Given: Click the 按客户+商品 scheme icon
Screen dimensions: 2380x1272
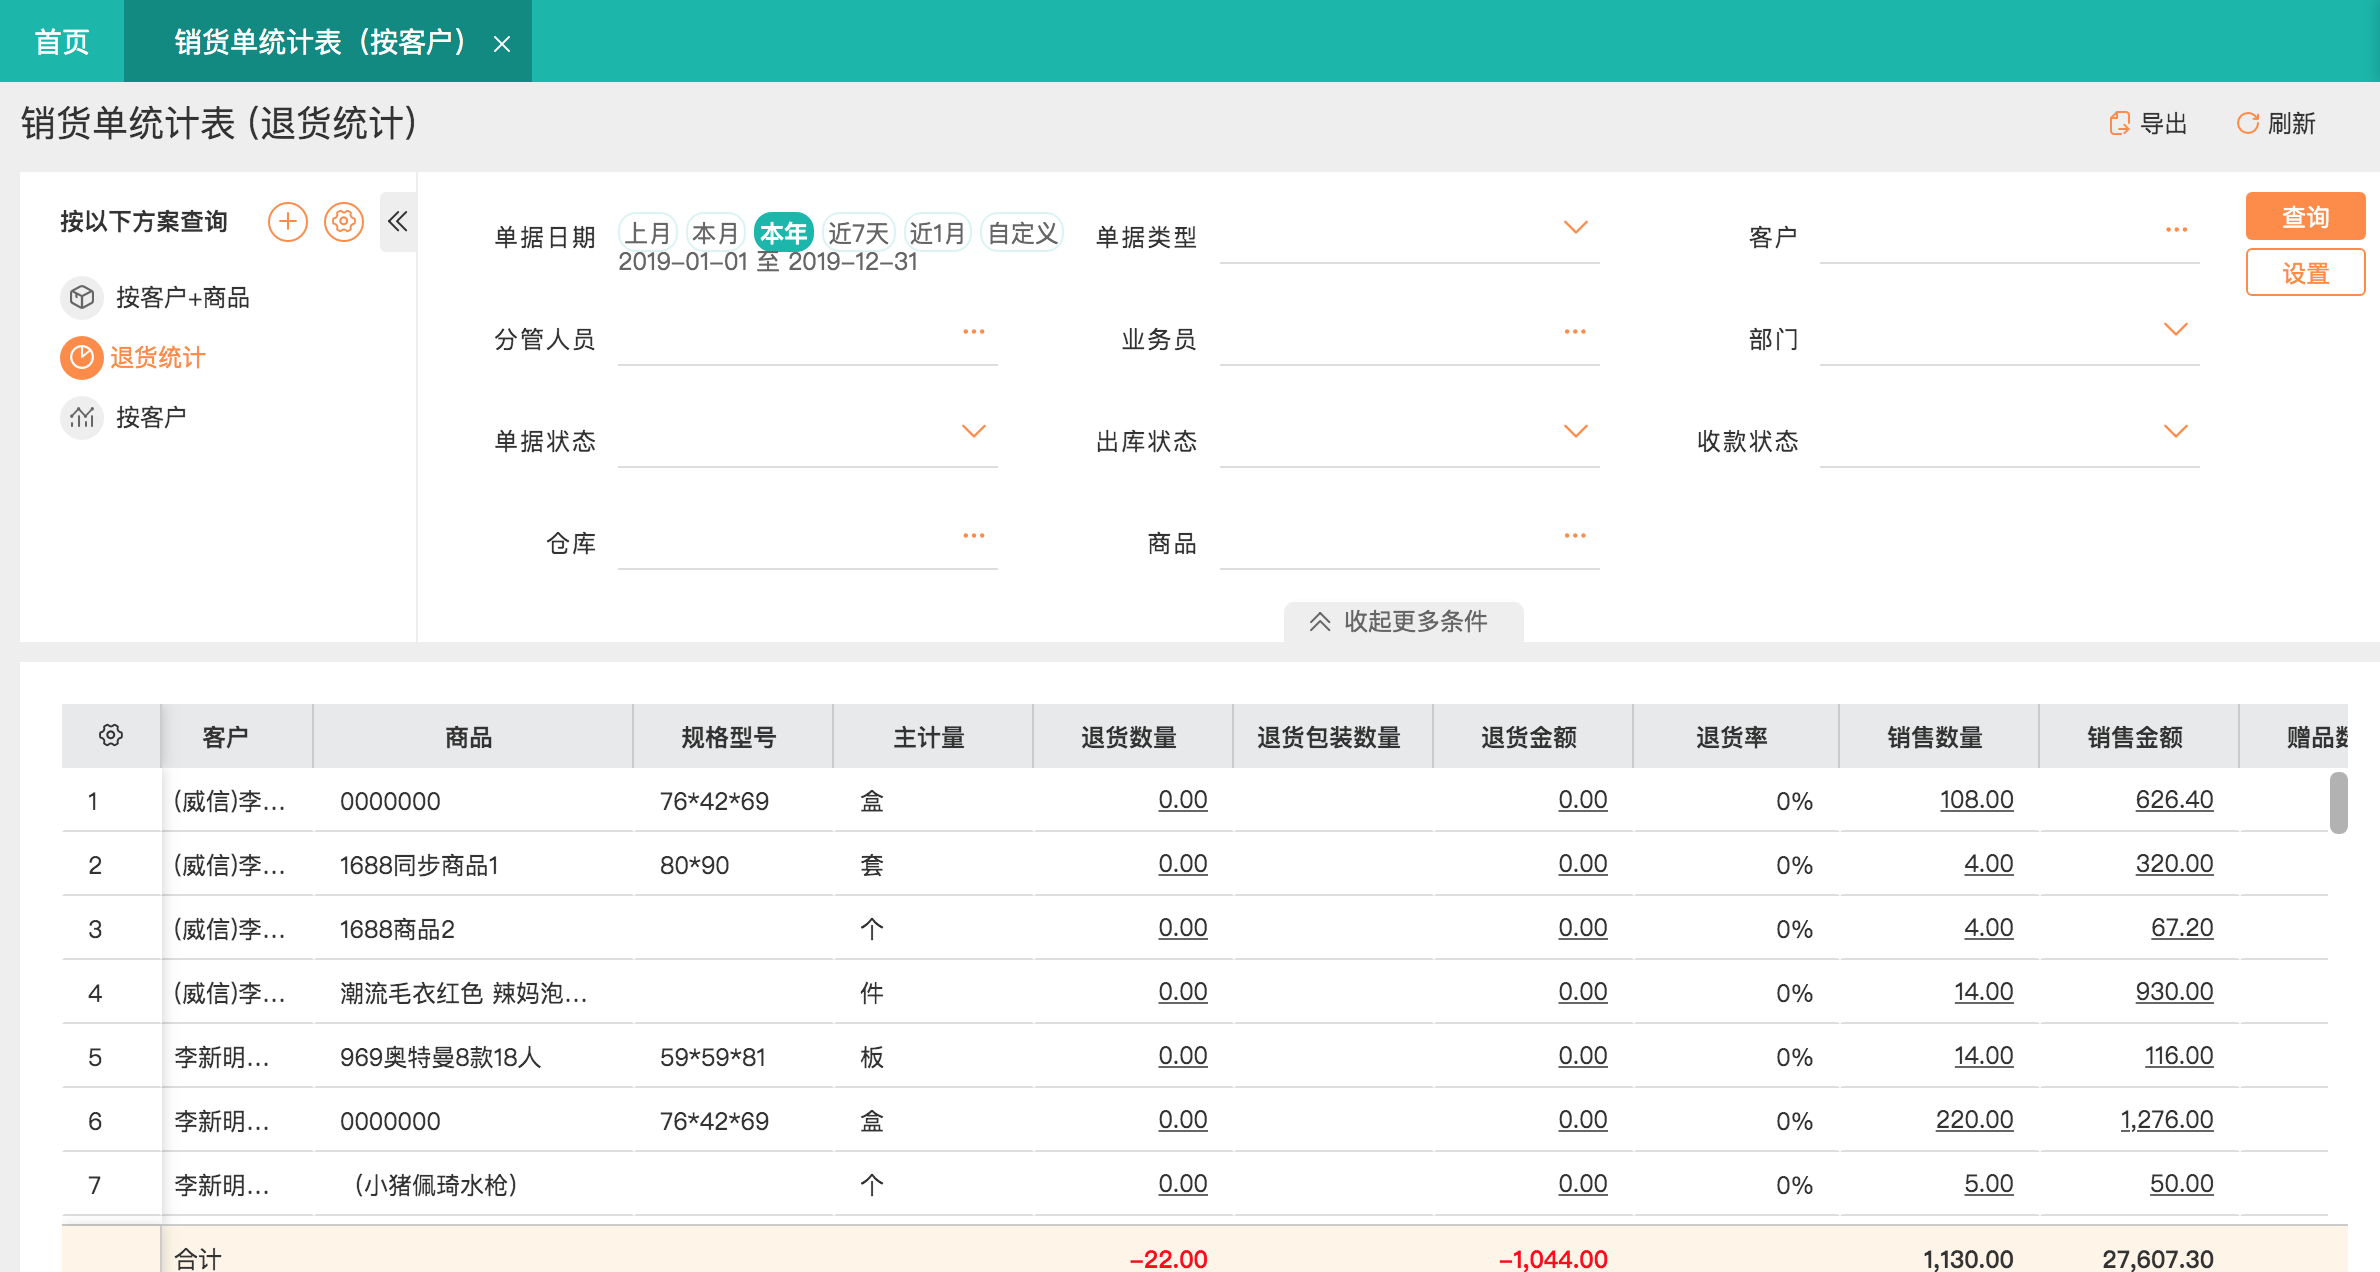Looking at the screenshot, I should (80, 296).
